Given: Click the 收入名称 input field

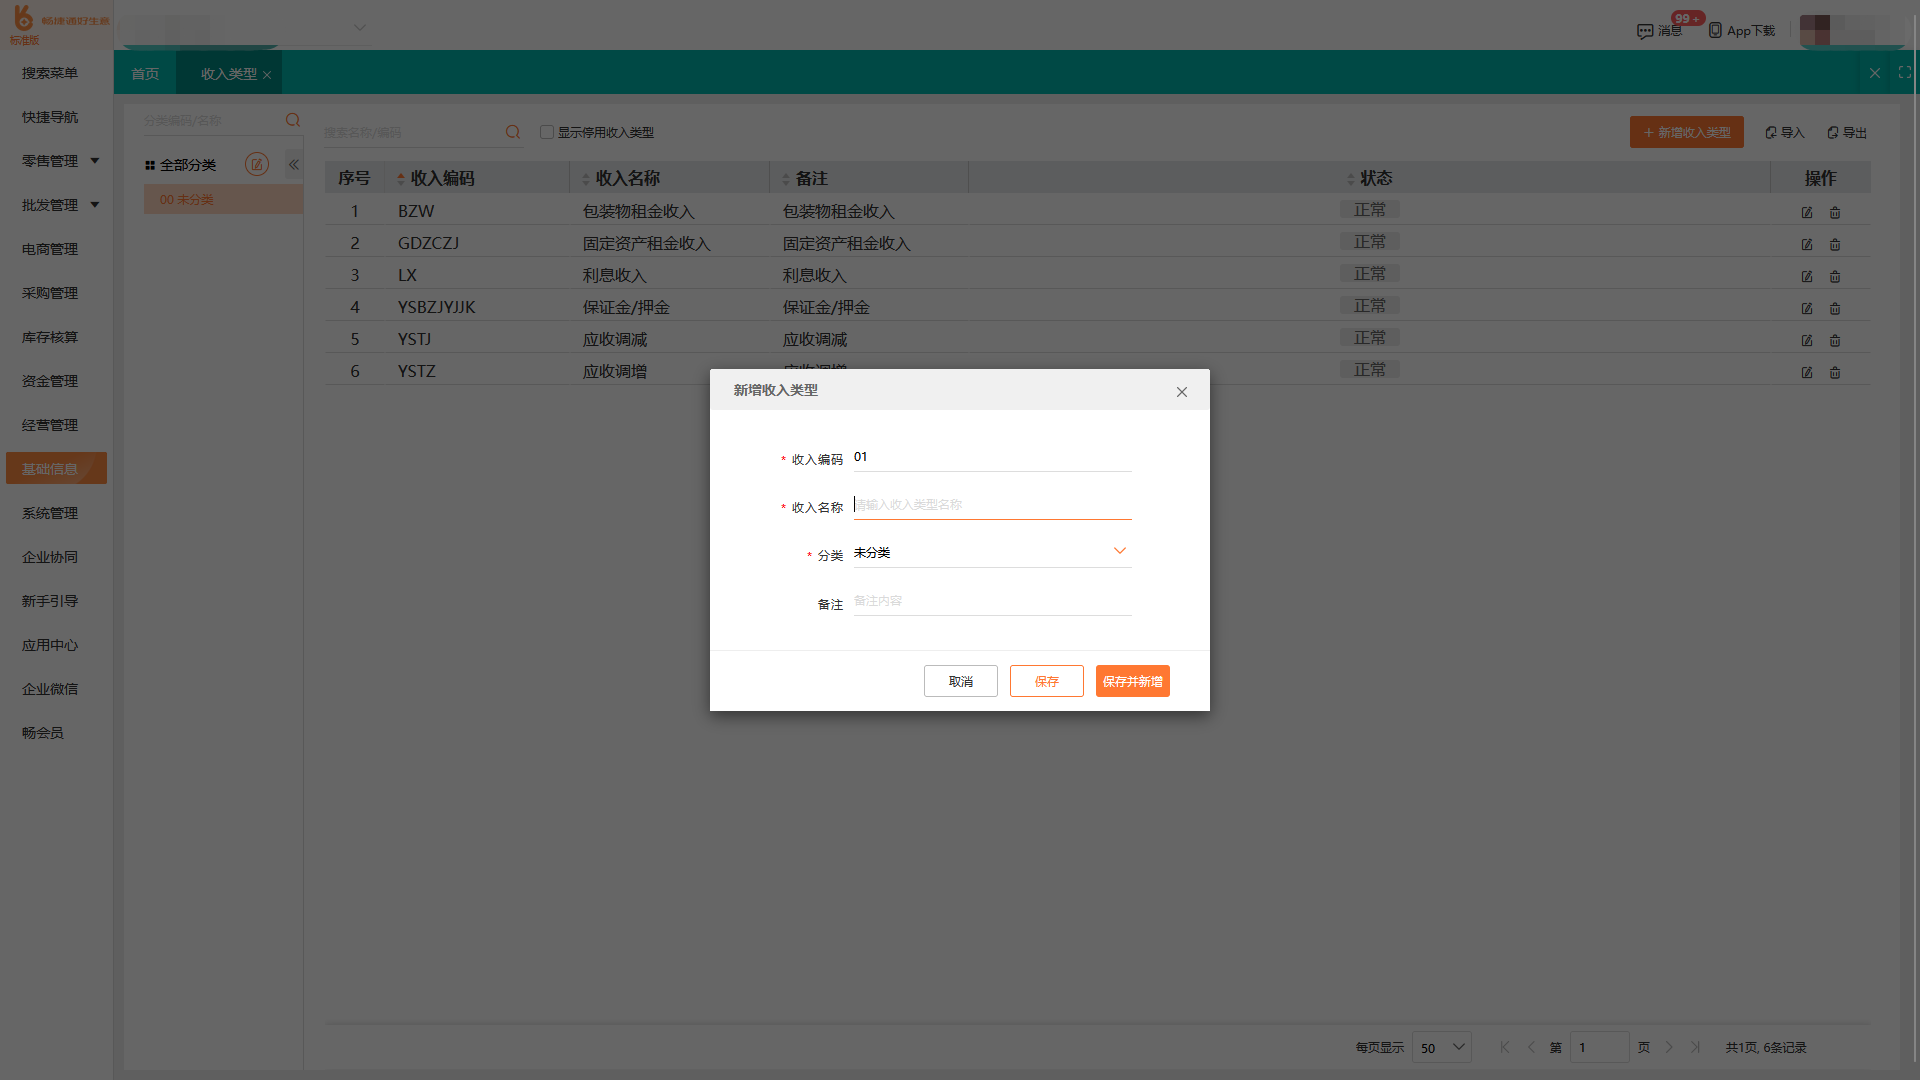Looking at the screenshot, I should (990, 504).
